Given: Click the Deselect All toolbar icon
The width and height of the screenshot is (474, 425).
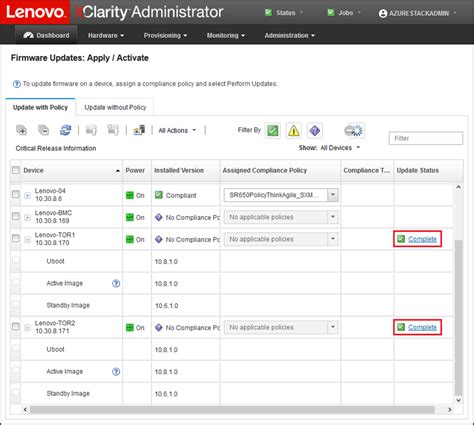Looking at the screenshot, I should pos(43,130).
